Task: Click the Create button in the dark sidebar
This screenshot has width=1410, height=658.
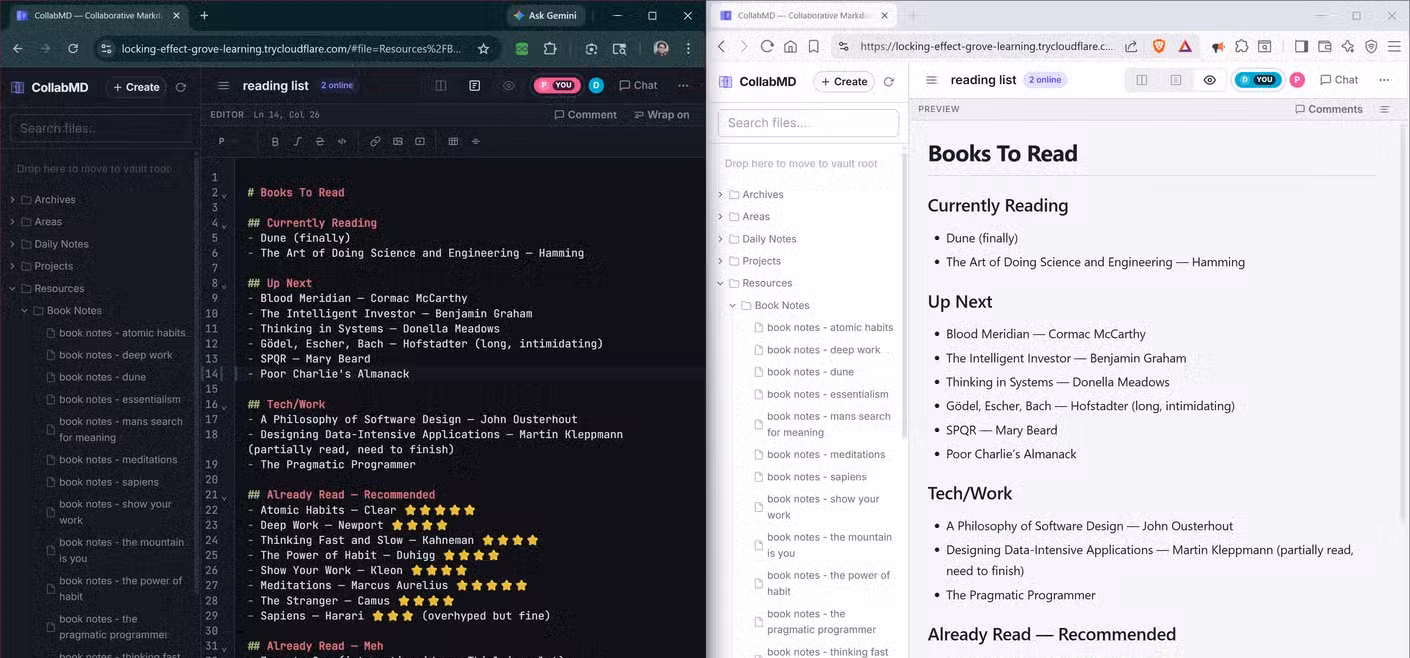Action: coord(136,87)
